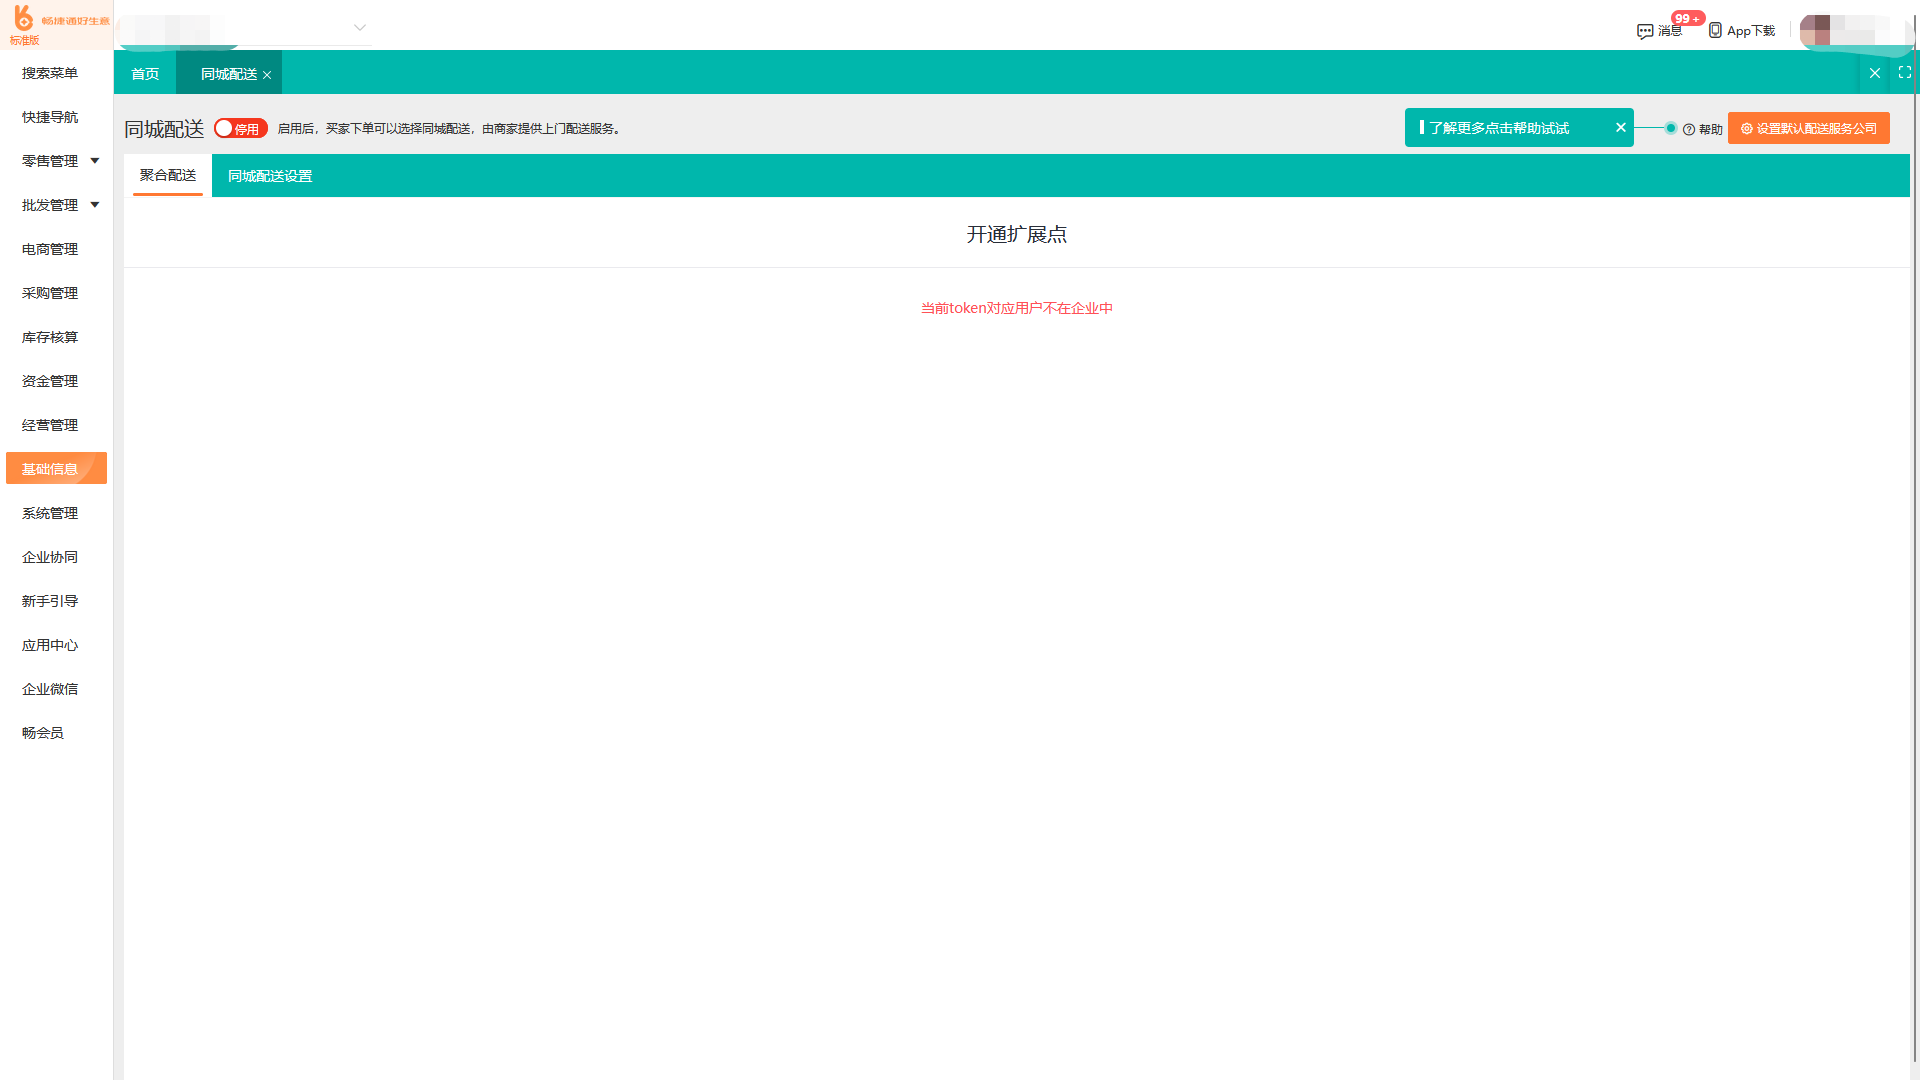1920x1080 pixels.
Task: Click the 首页 navigation tab
Action: click(145, 74)
